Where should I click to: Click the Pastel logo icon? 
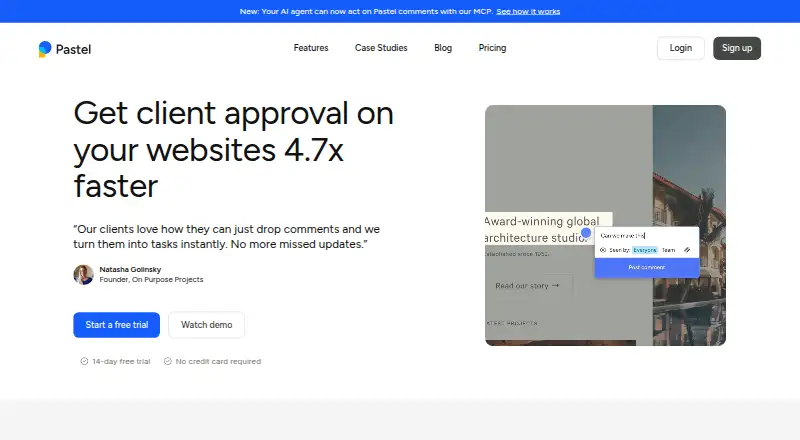click(x=45, y=49)
